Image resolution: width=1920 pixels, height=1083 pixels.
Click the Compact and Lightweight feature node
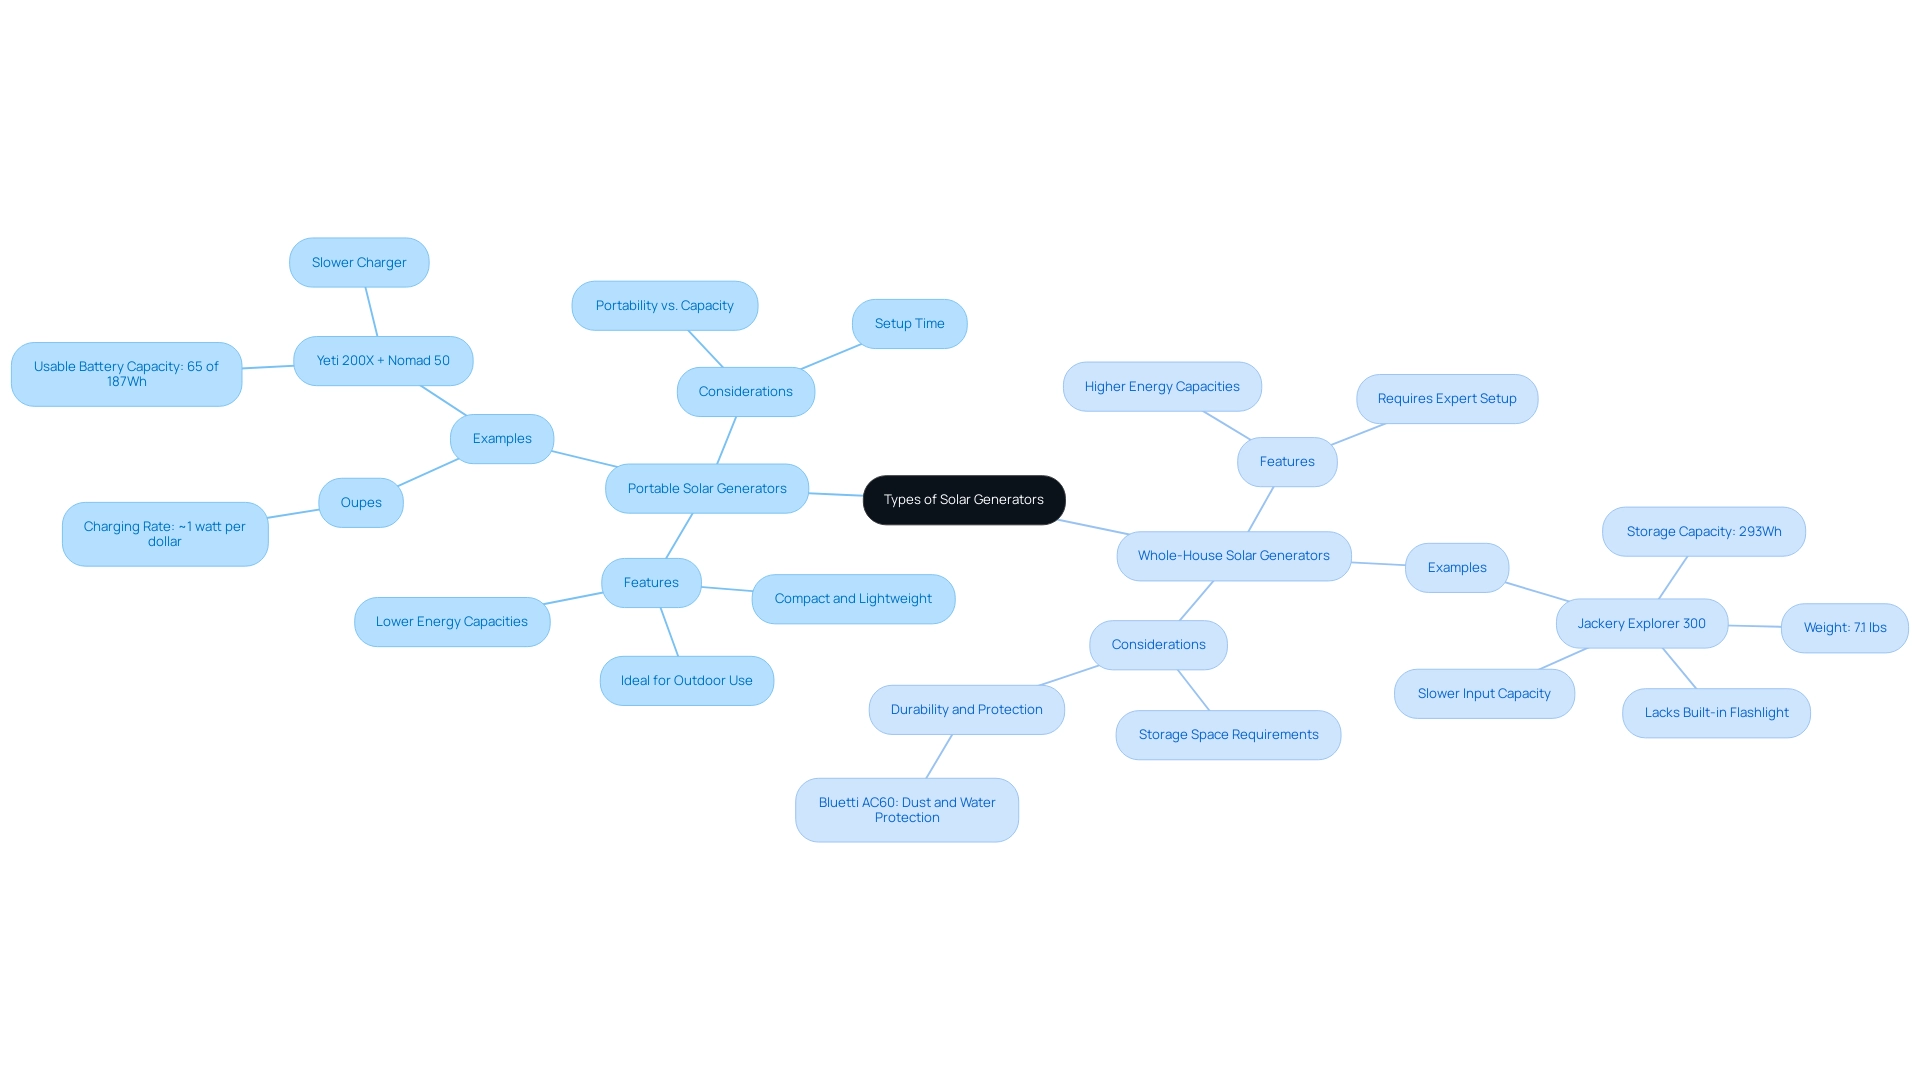(853, 598)
